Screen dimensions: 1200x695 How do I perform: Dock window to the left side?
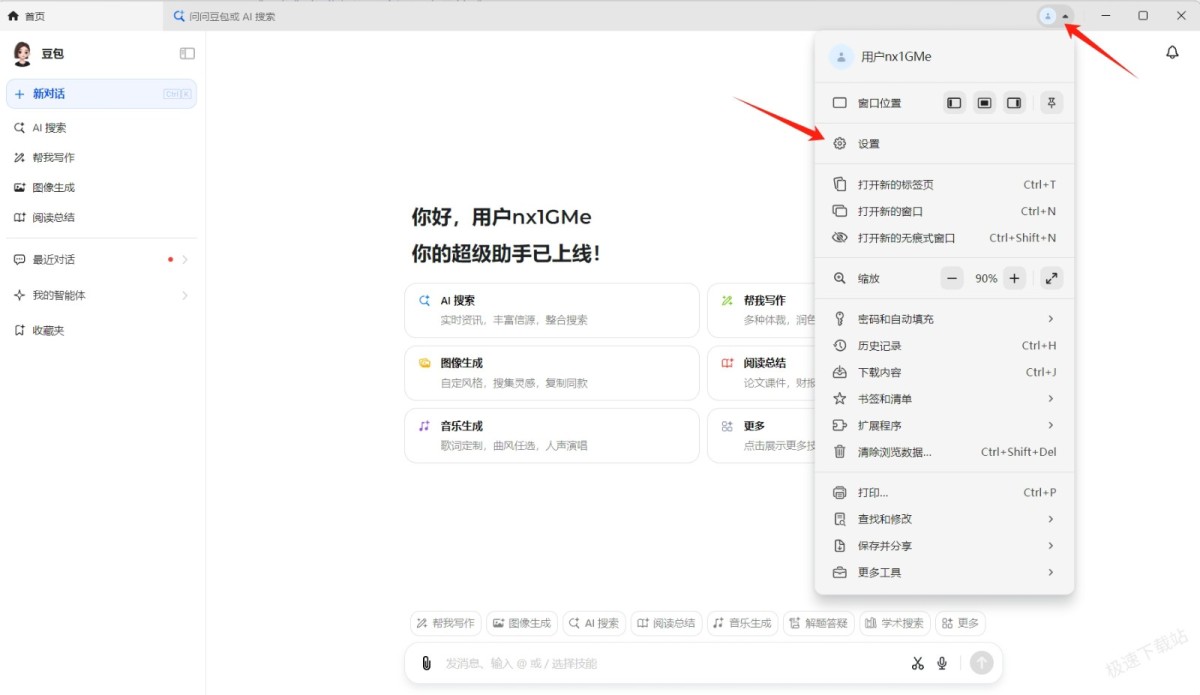954,103
